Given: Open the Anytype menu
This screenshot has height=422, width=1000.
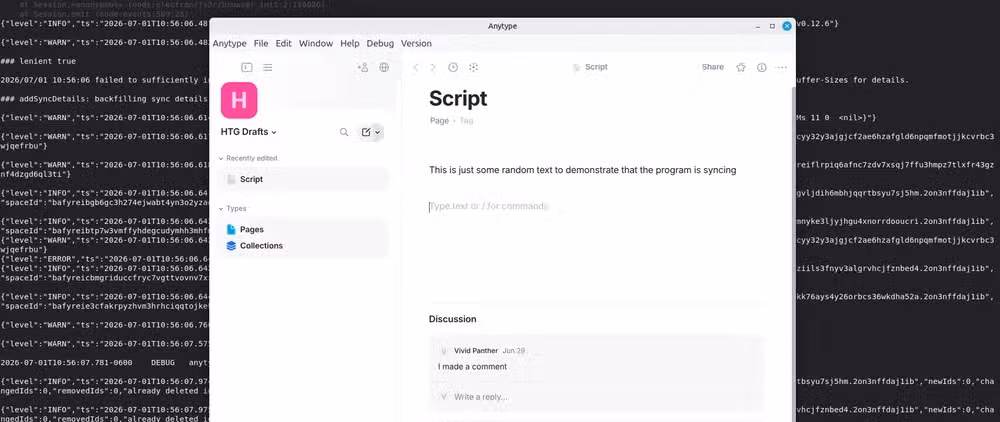Looking at the screenshot, I should pos(230,43).
